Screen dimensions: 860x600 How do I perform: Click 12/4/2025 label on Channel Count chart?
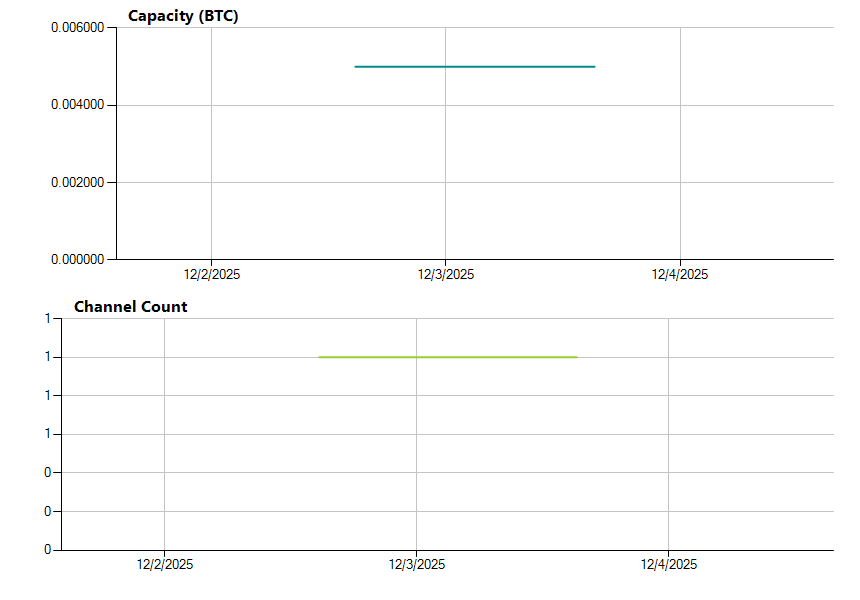click(x=669, y=565)
